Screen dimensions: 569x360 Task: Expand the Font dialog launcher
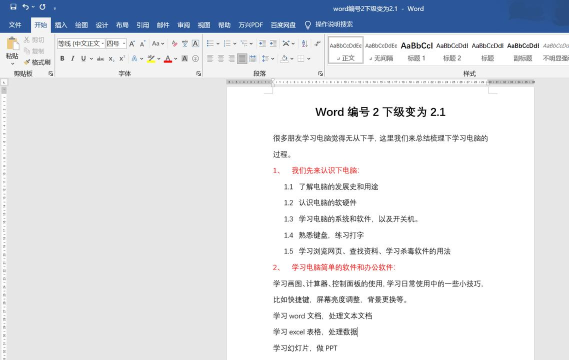(x=198, y=74)
